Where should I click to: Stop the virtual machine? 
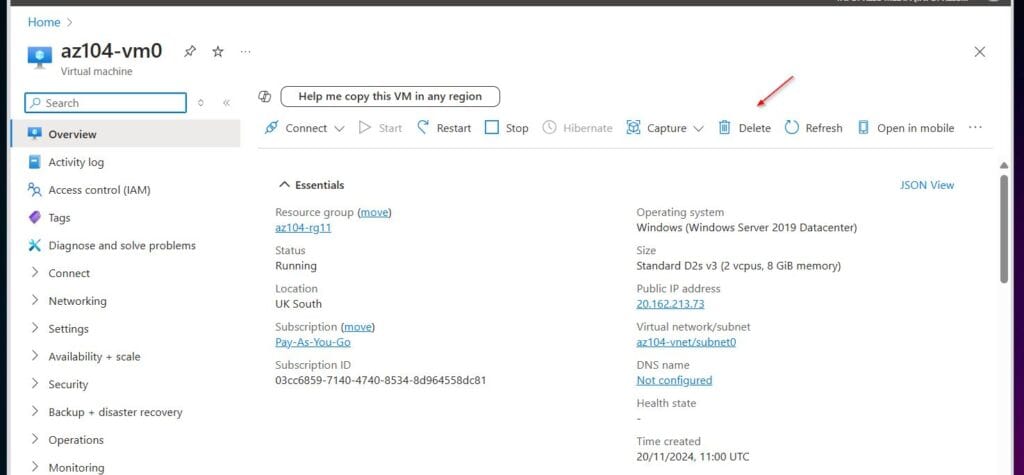pos(507,128)
